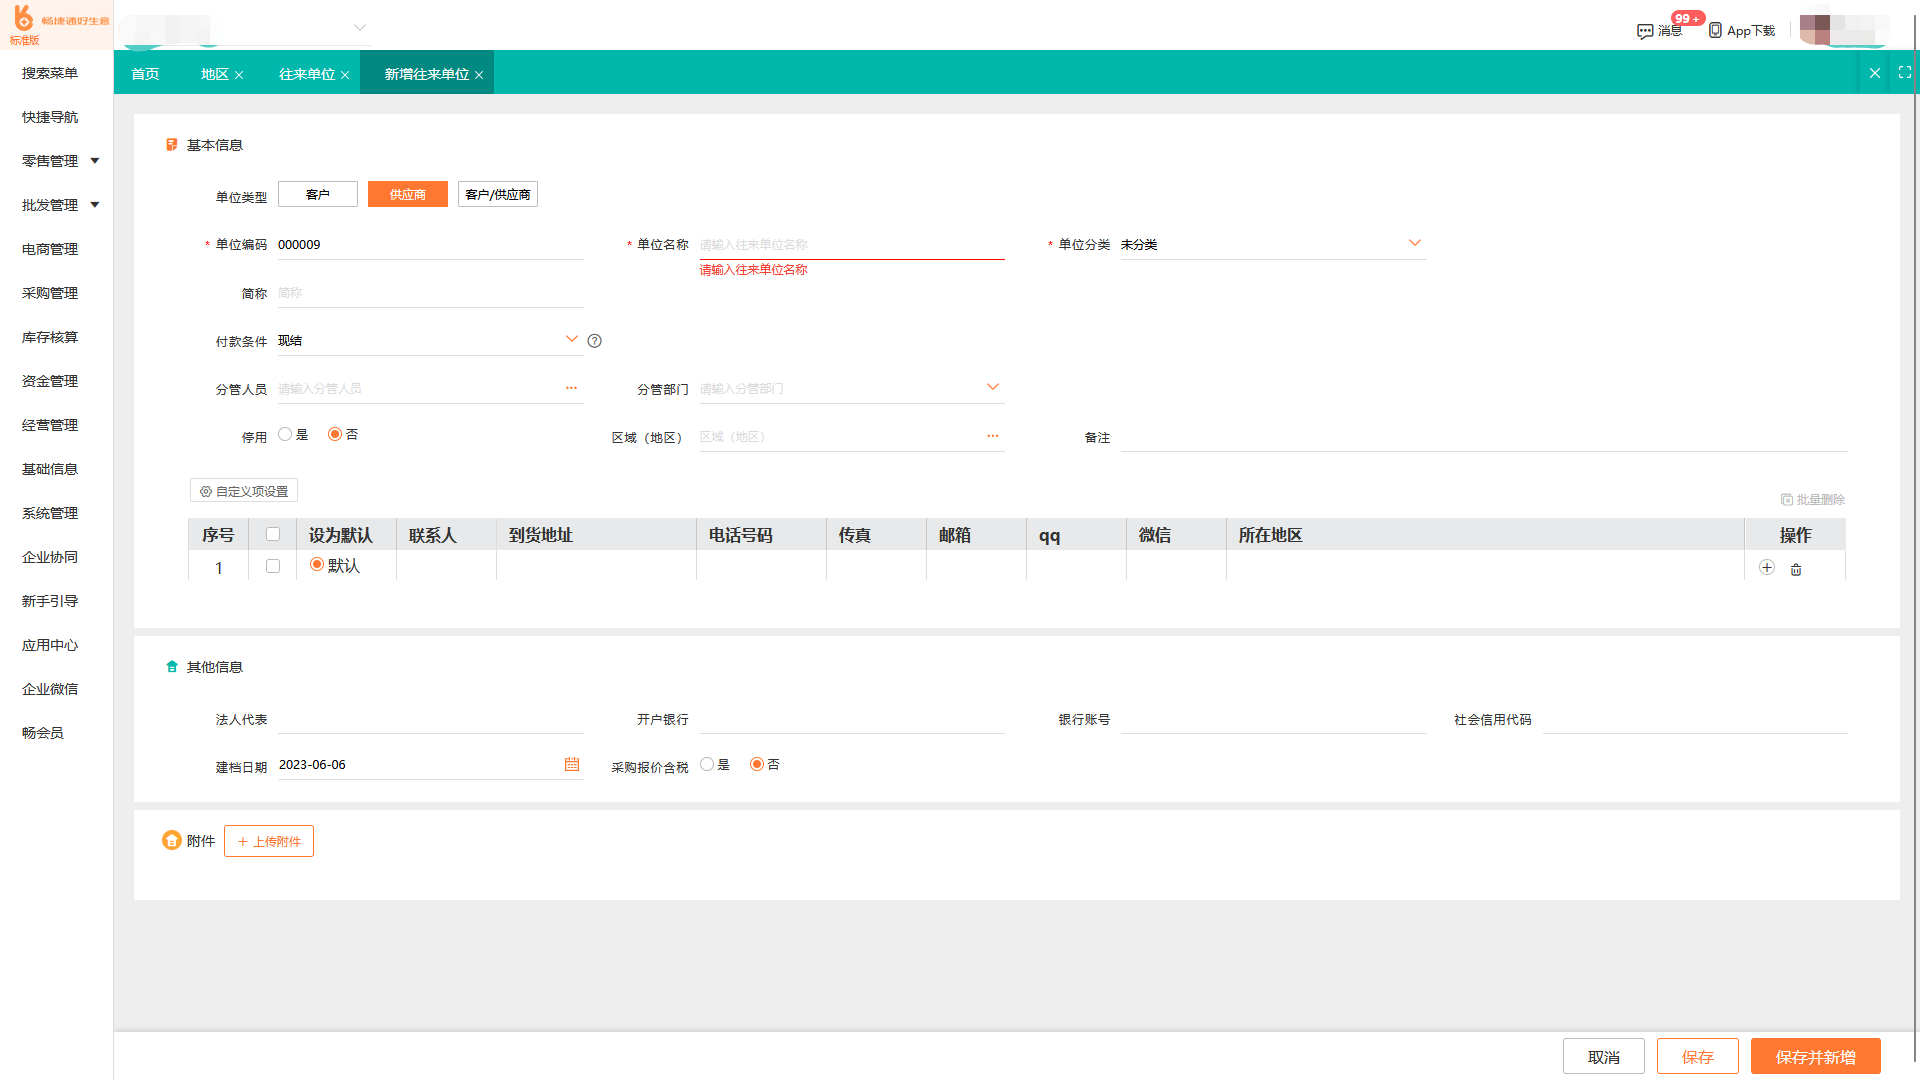Navigate to 首页 tab
This screenshot has width=1920, height=1080.
[x=145, y=74]
